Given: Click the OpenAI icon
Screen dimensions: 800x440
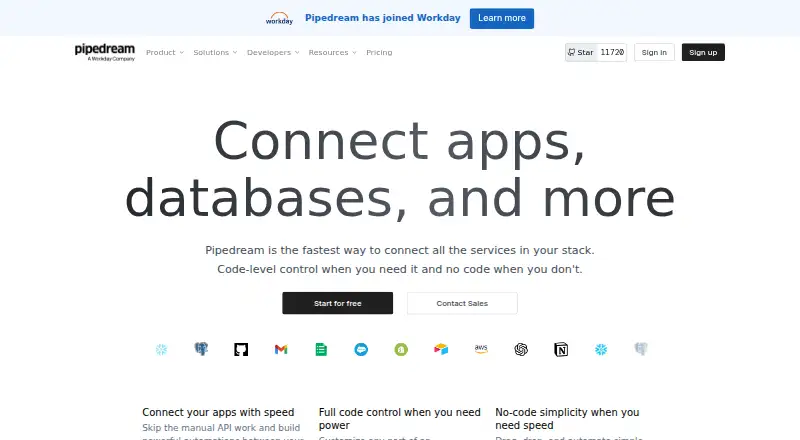Looking at the screenshot, I should tap(521, 350).
